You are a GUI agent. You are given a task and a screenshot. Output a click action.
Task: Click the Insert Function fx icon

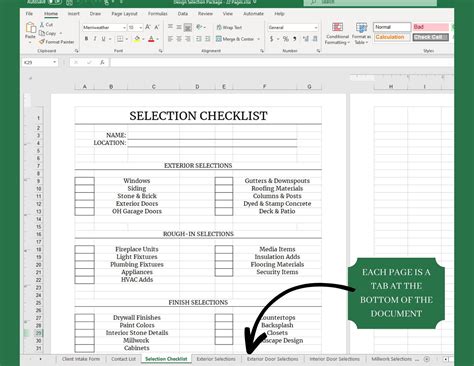click(102, 62)
